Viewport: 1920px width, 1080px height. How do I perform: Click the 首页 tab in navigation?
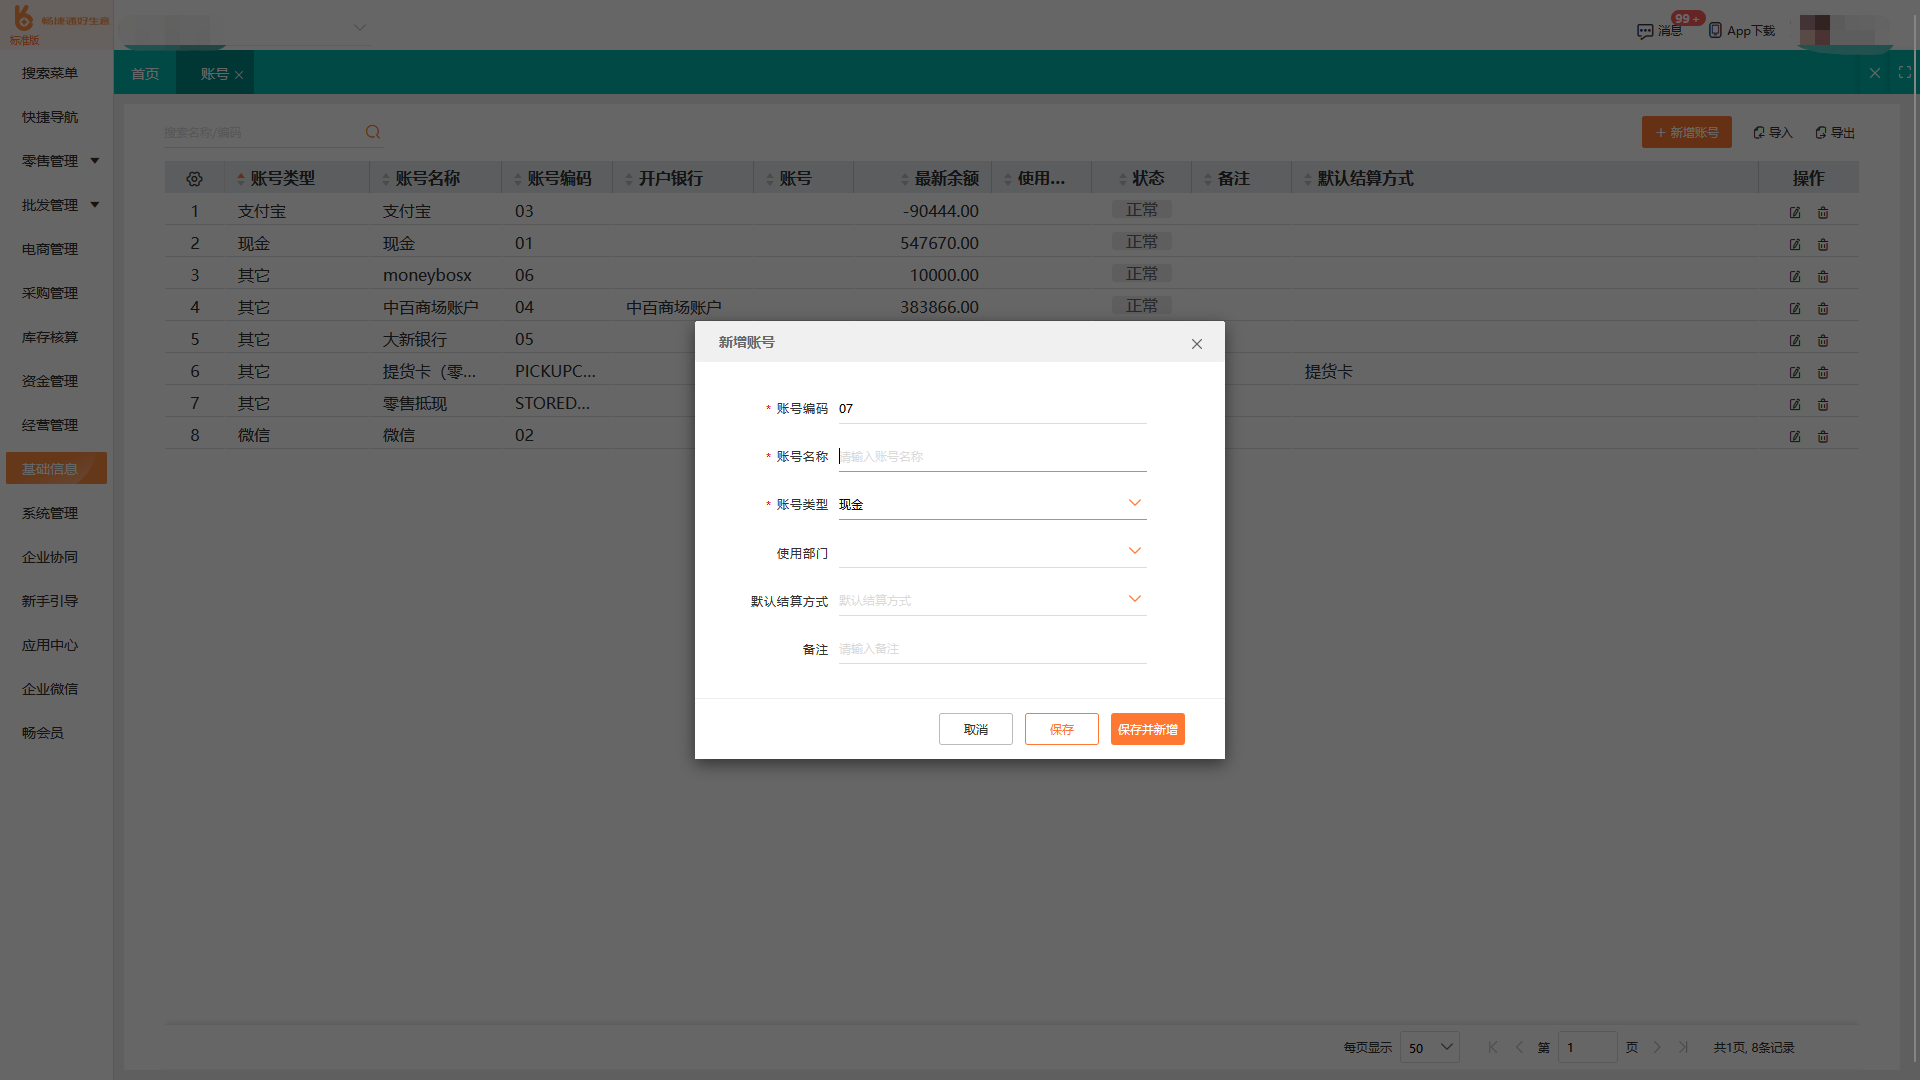point(144,73)
